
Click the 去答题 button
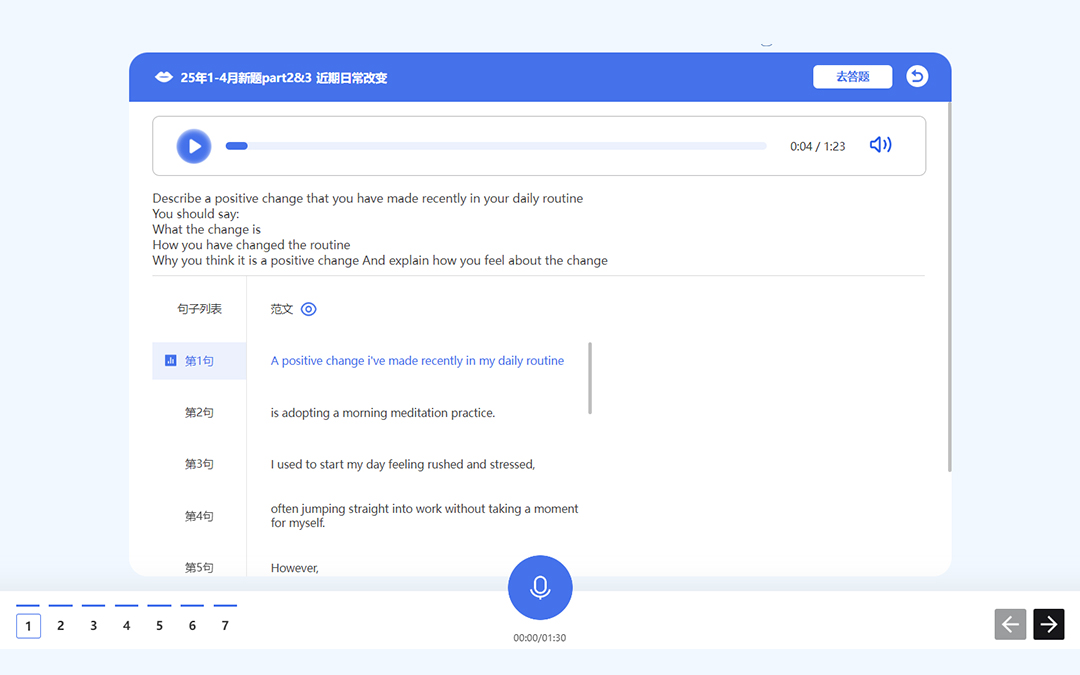[x=852, y=77]
